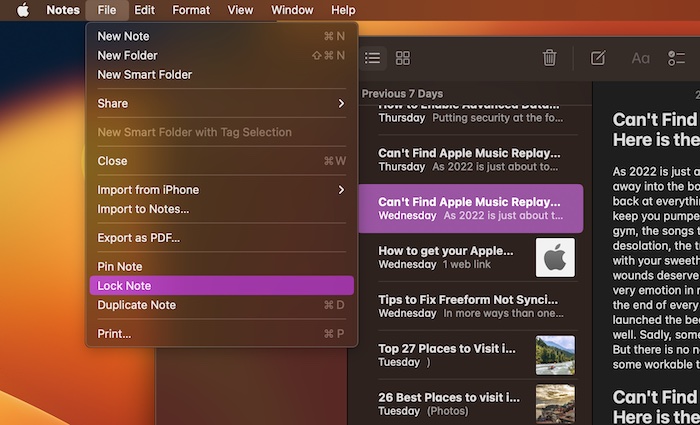Choose Export as PDF… menu item
This screenshot has width=700, height=425.
221,238
